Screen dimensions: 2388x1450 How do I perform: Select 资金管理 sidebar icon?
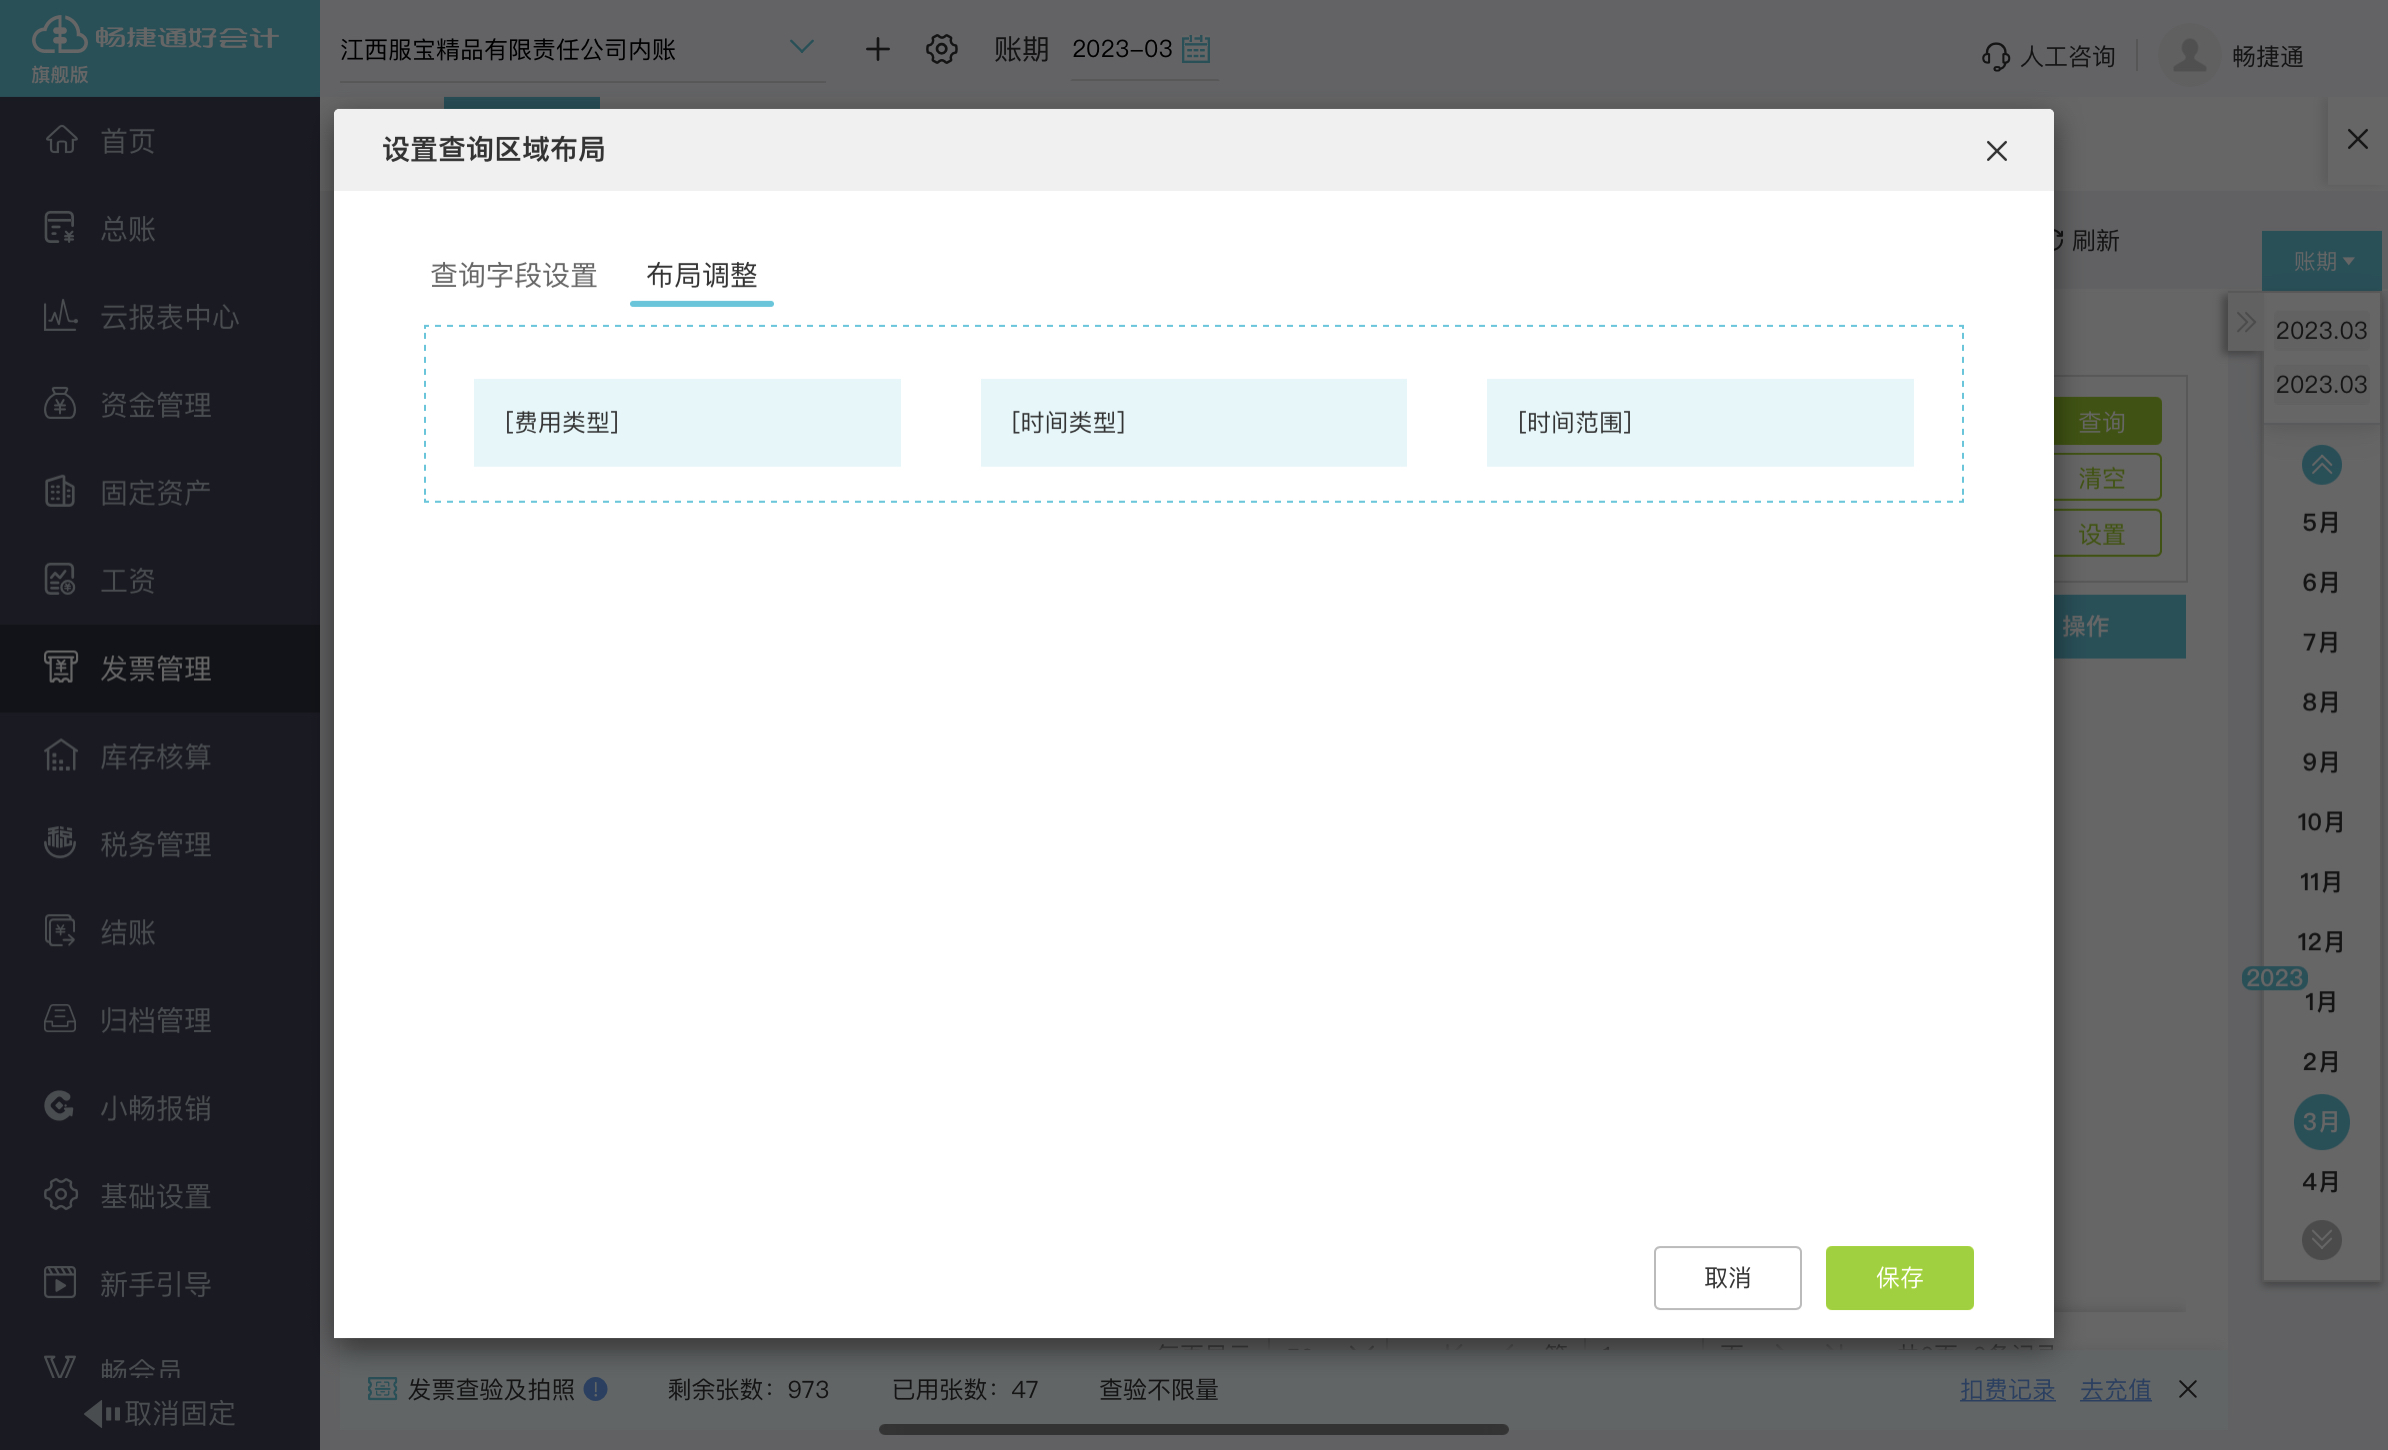(61, 404)
